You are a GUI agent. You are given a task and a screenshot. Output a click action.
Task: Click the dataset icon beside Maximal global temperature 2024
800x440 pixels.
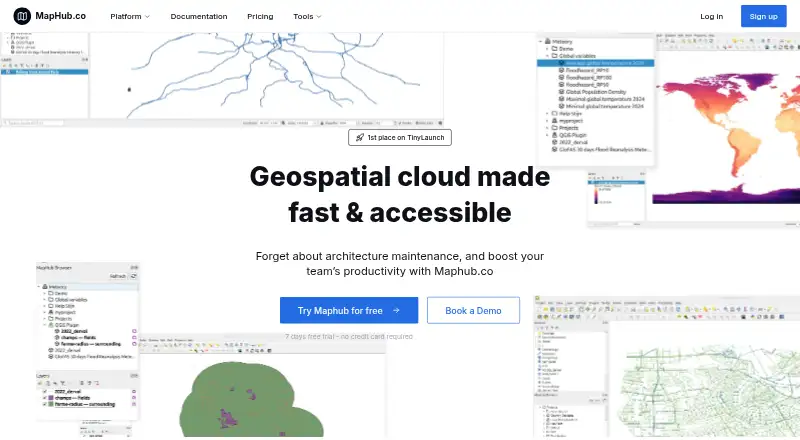[561, 99]
